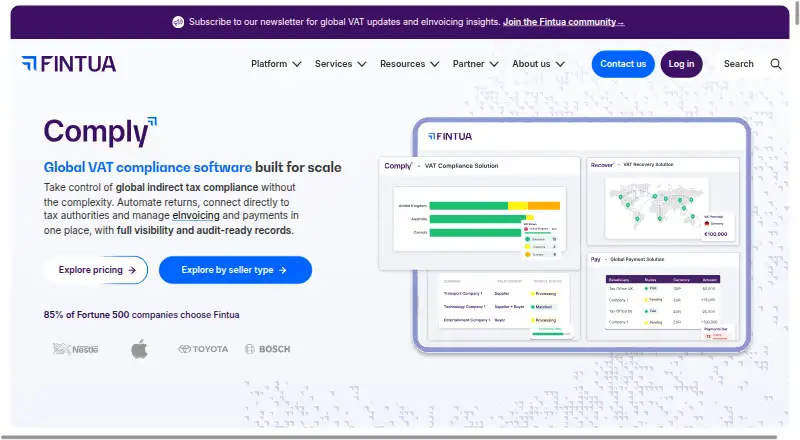Open the eInvoicing link in description

pos(196,215)
